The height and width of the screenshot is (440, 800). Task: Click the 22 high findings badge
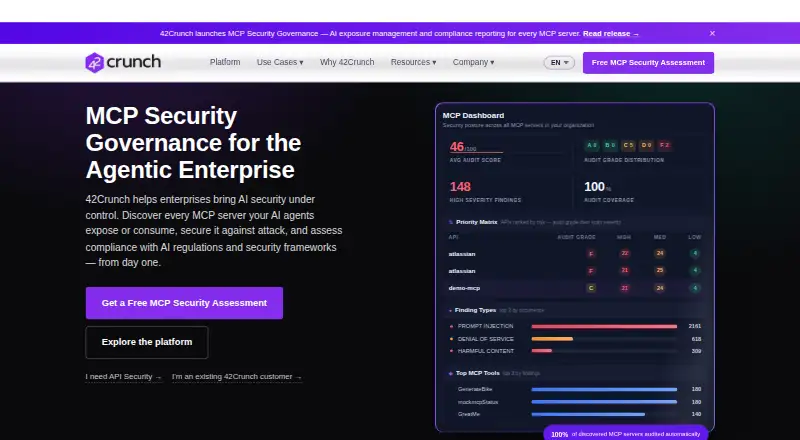[x=624, y=254]
